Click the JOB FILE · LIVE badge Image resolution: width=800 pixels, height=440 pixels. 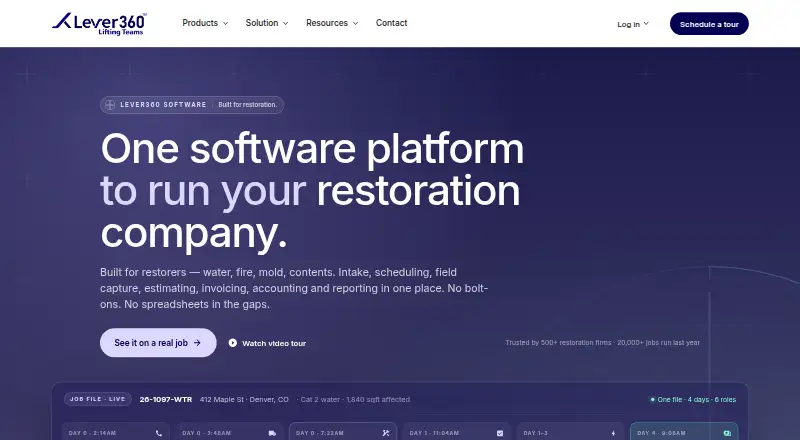pos(98,399)
